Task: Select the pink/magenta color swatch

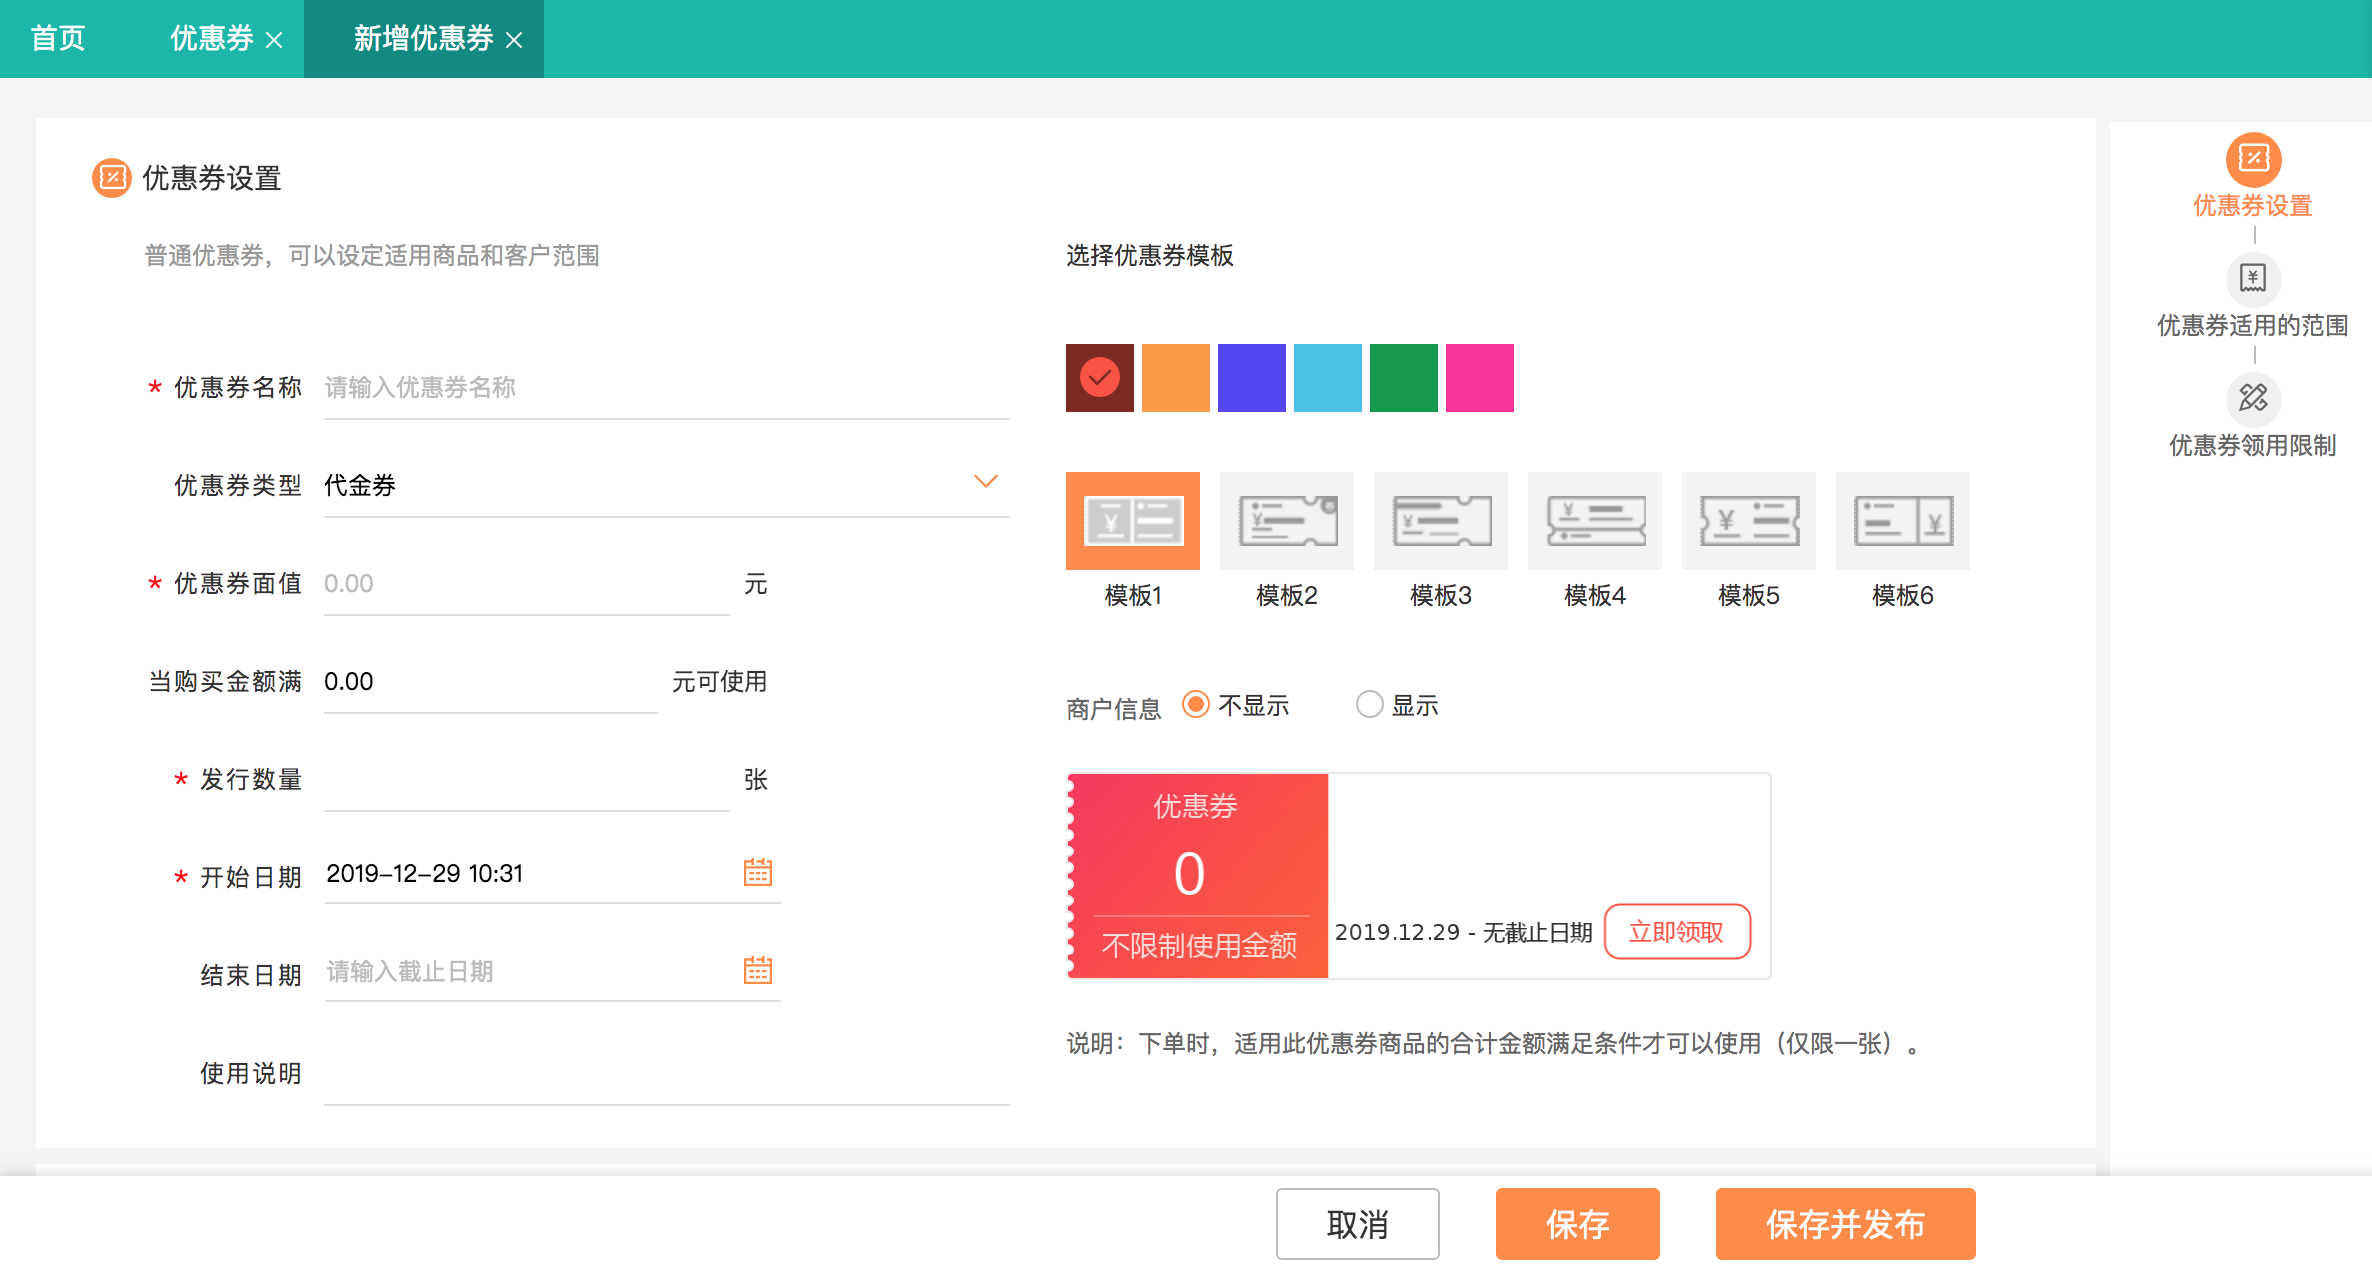Action: pos(1479,375)
